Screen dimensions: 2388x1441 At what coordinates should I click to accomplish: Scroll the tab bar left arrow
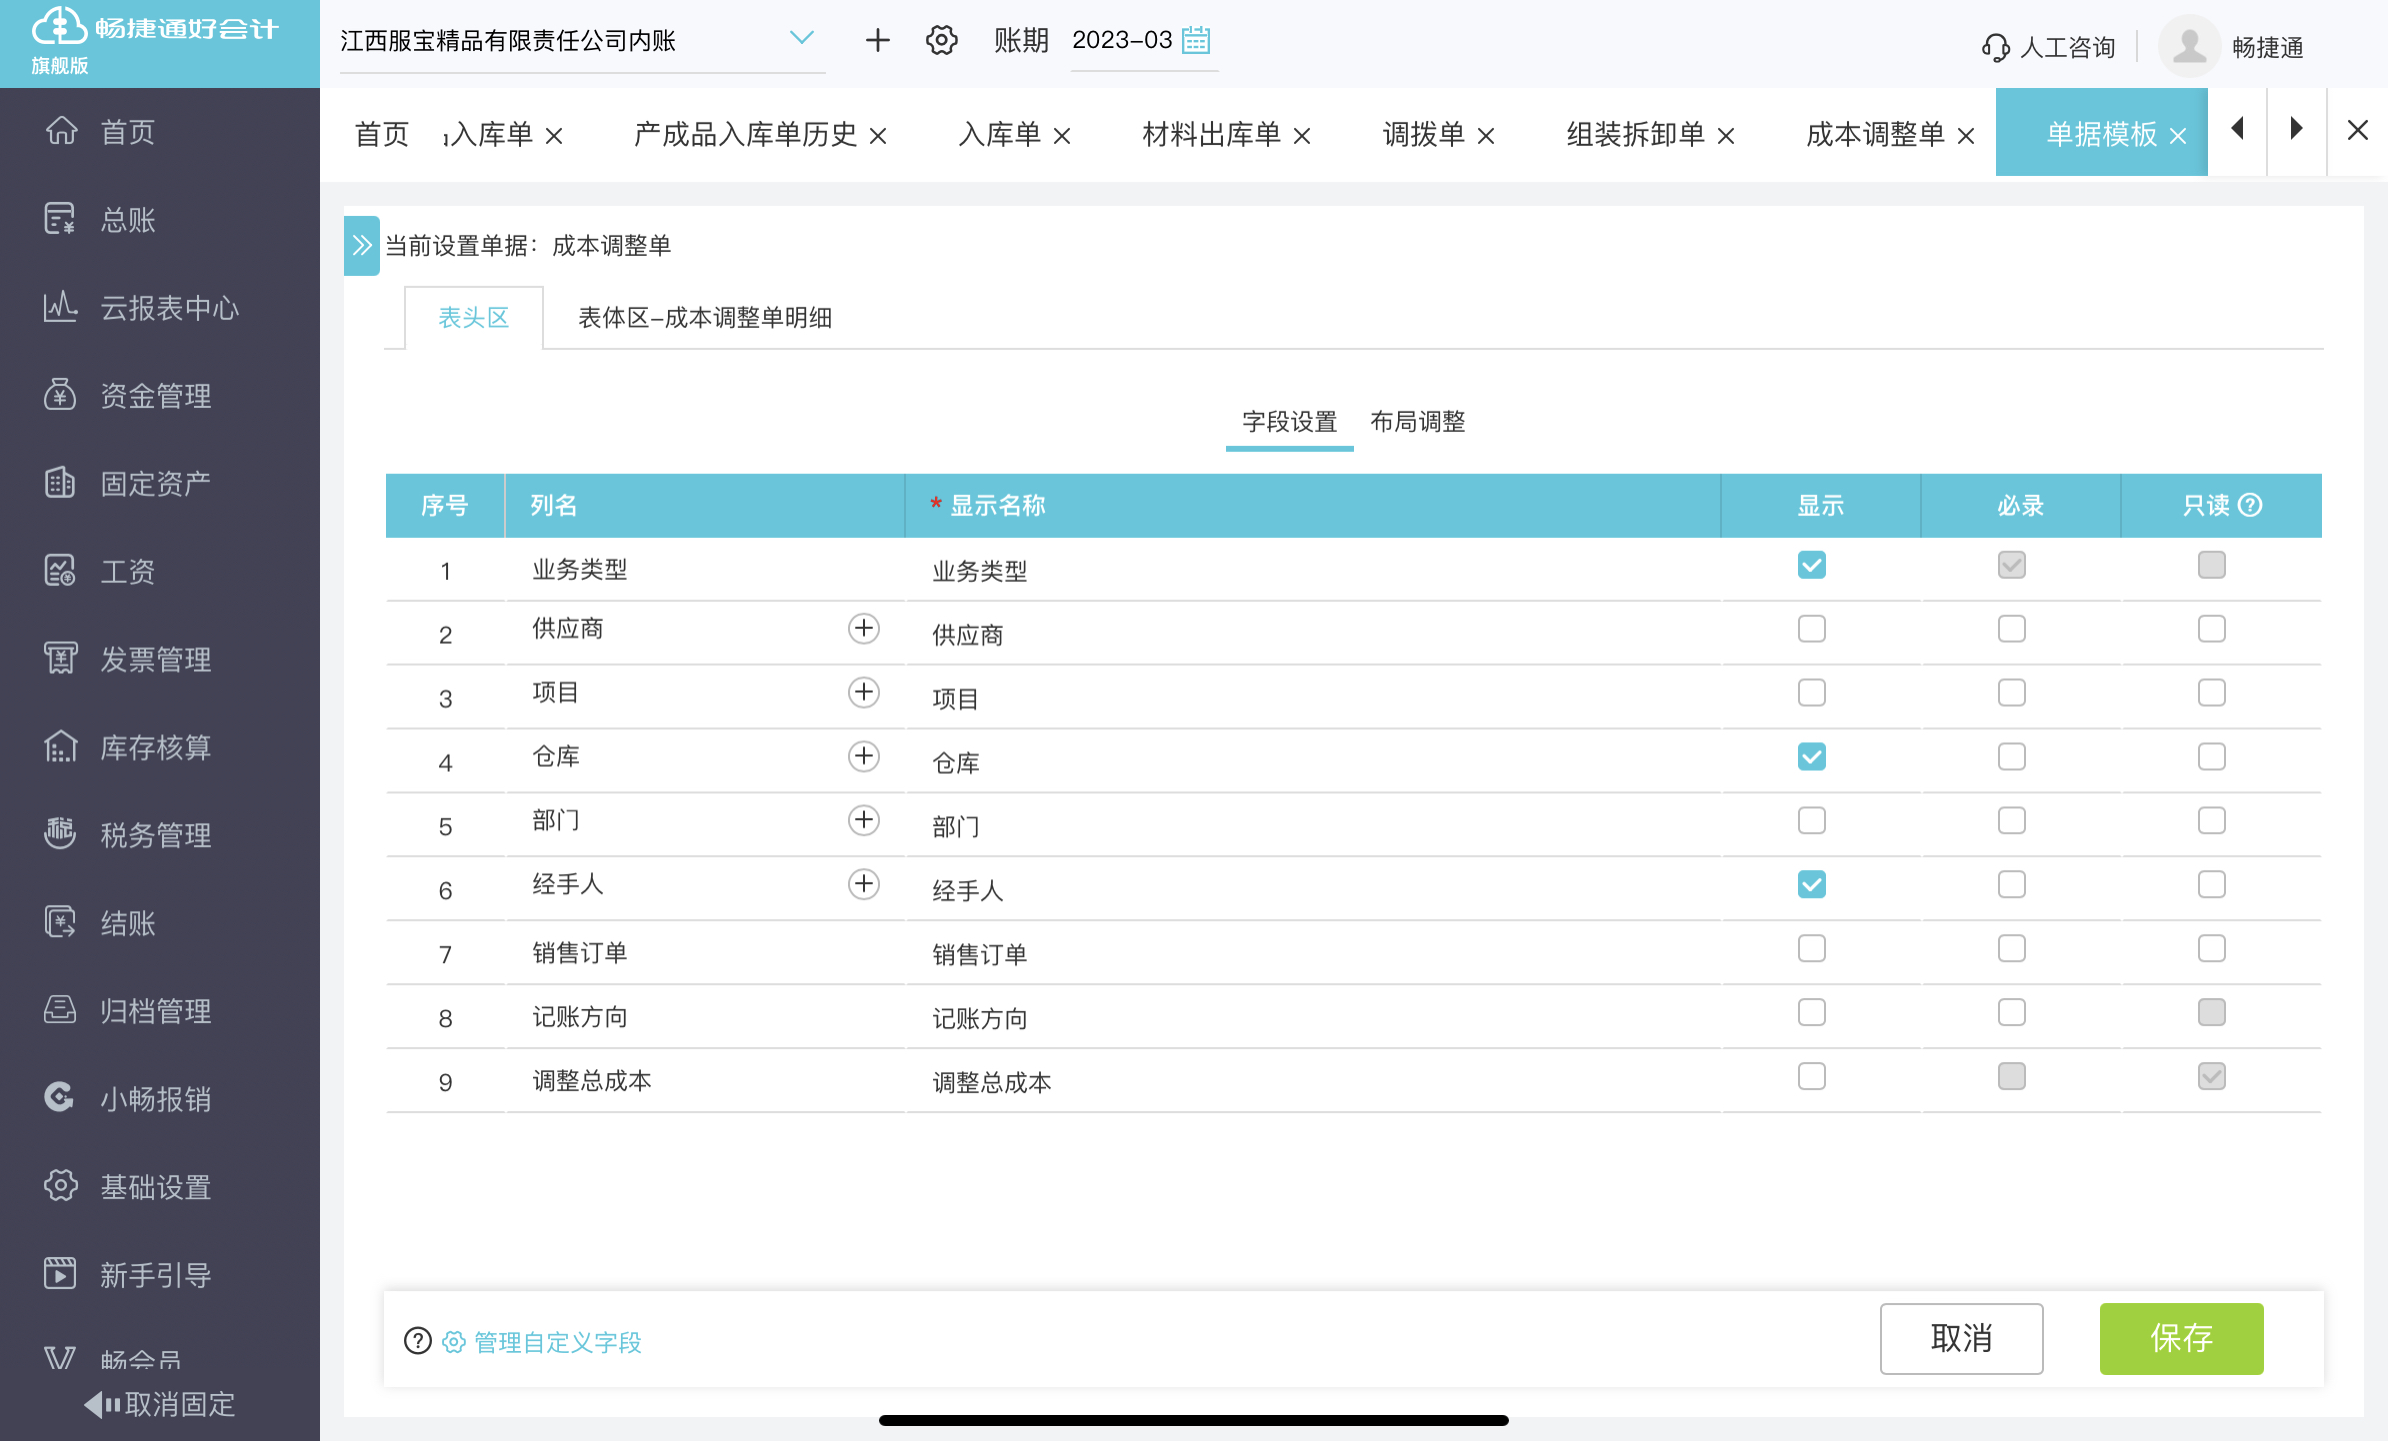[x=2238, y=131]
